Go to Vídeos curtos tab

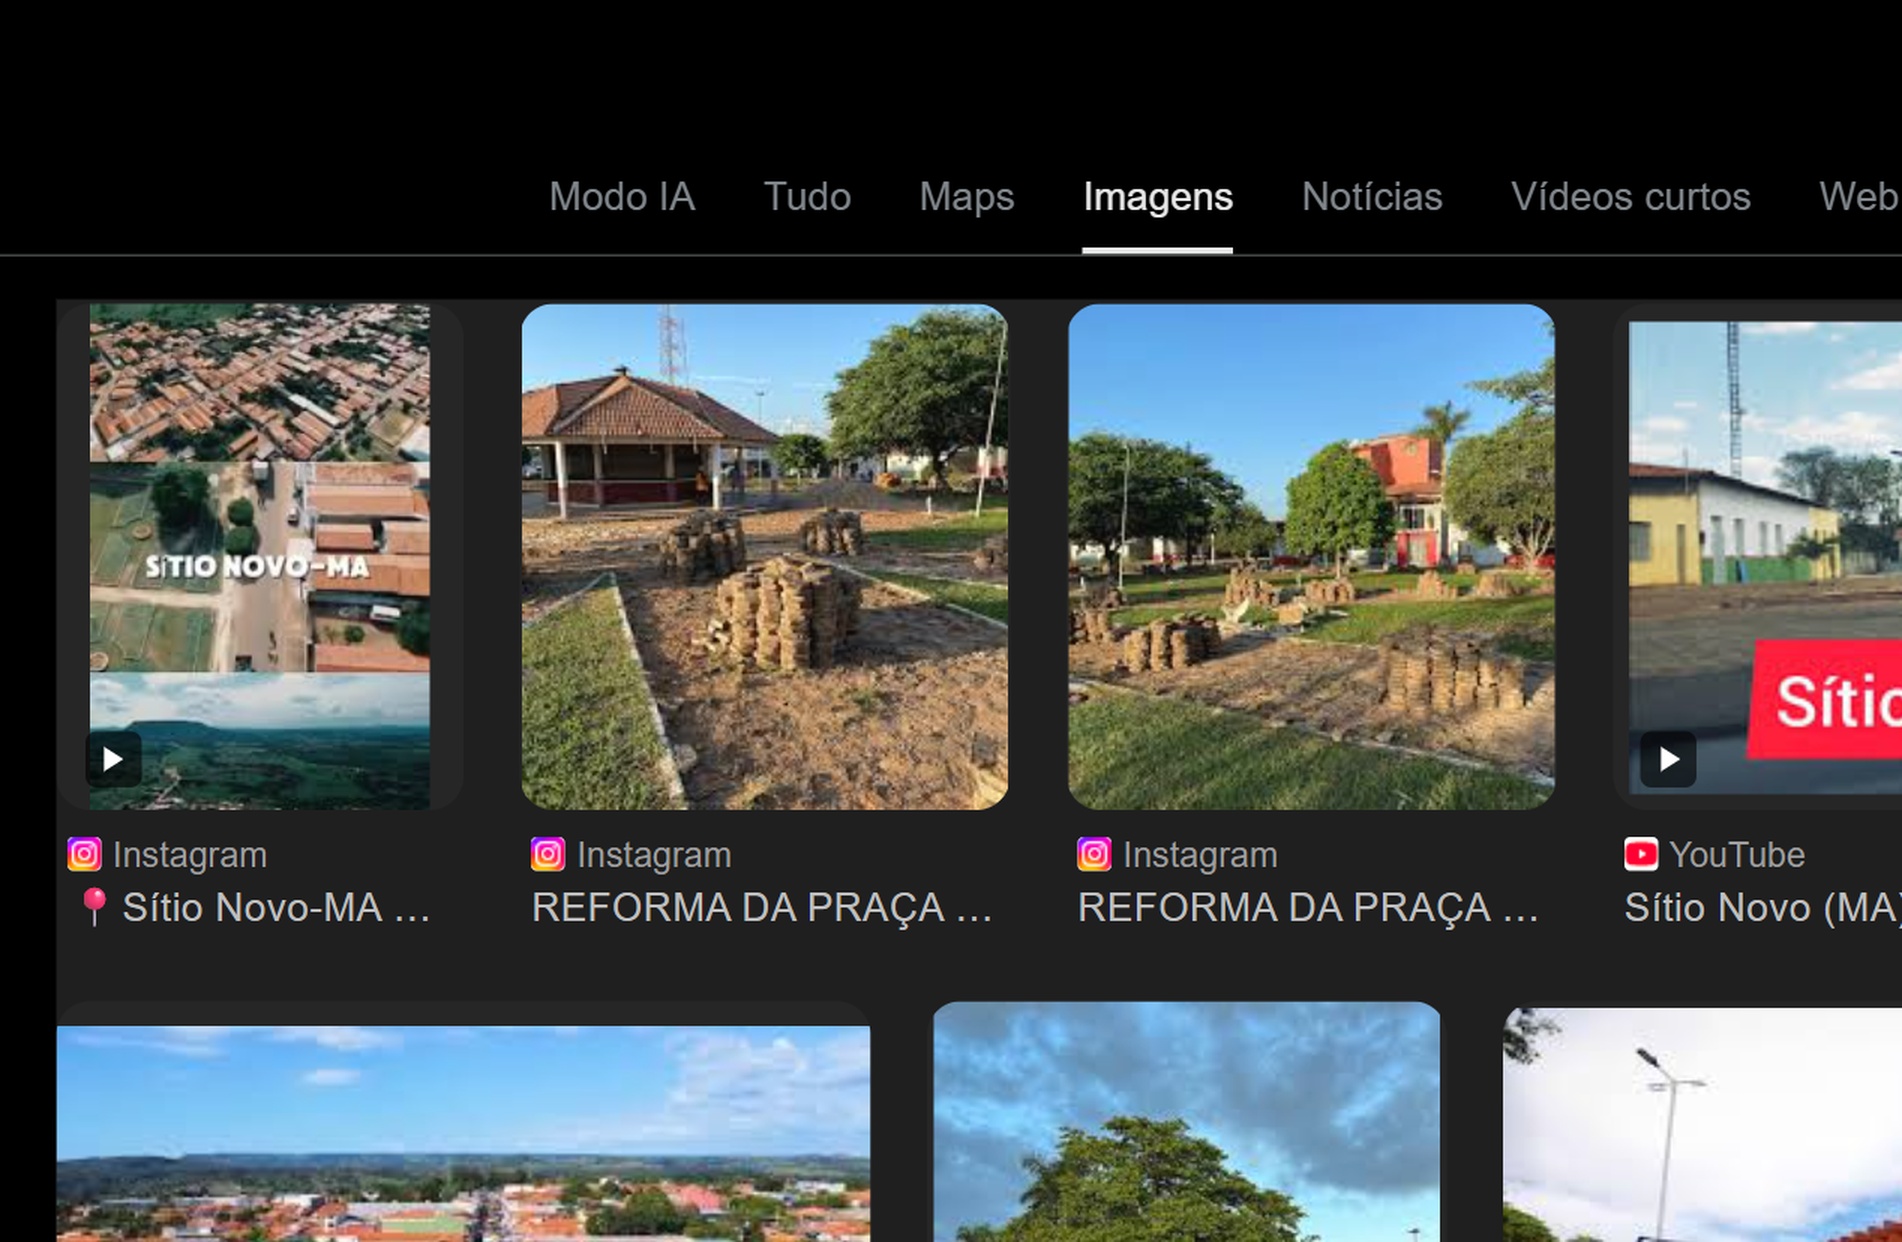(1630, 197)
